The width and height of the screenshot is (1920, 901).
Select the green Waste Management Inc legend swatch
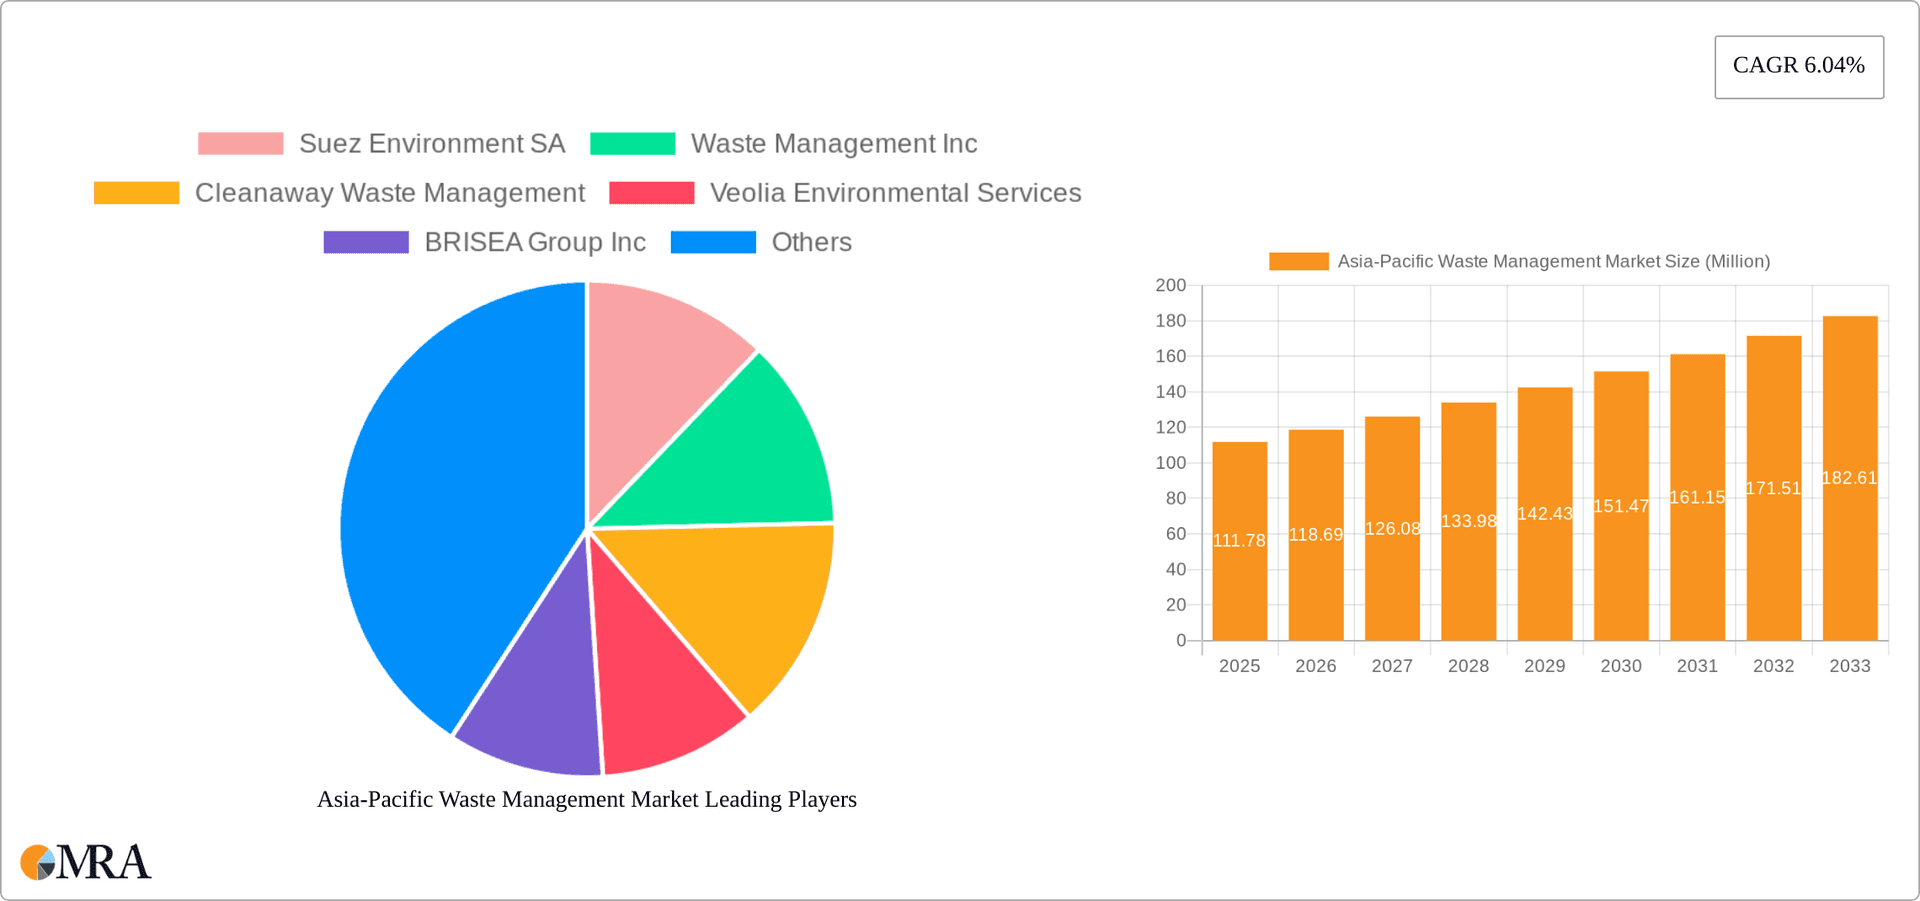click(x=632, y=143)
